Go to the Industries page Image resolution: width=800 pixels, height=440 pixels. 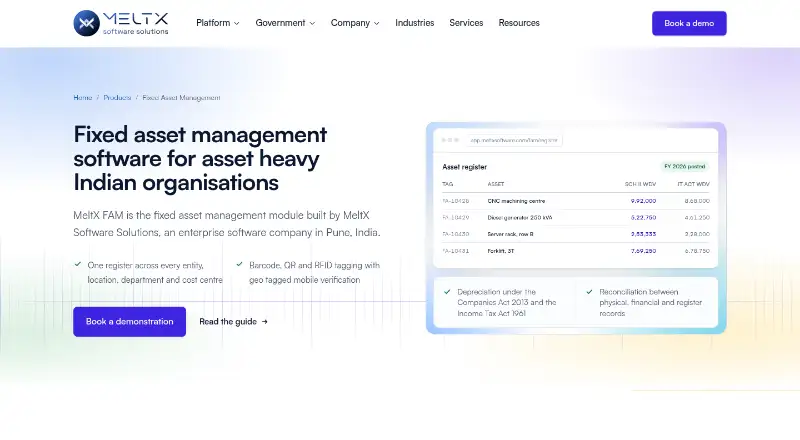coord(414,23)
